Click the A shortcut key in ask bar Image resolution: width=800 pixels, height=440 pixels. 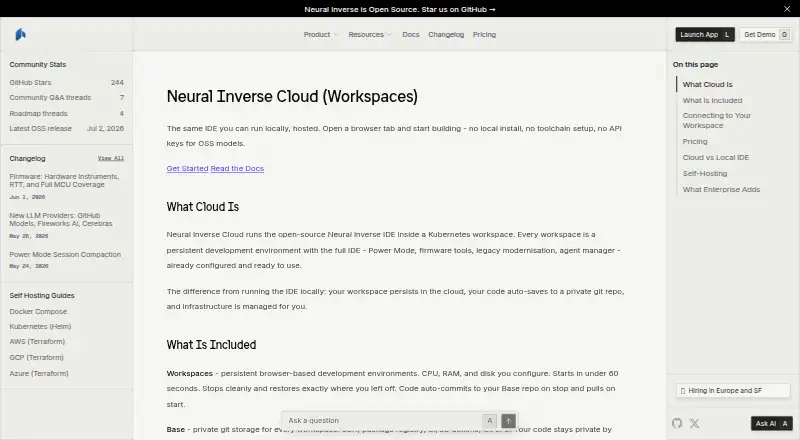click(489, 421)
